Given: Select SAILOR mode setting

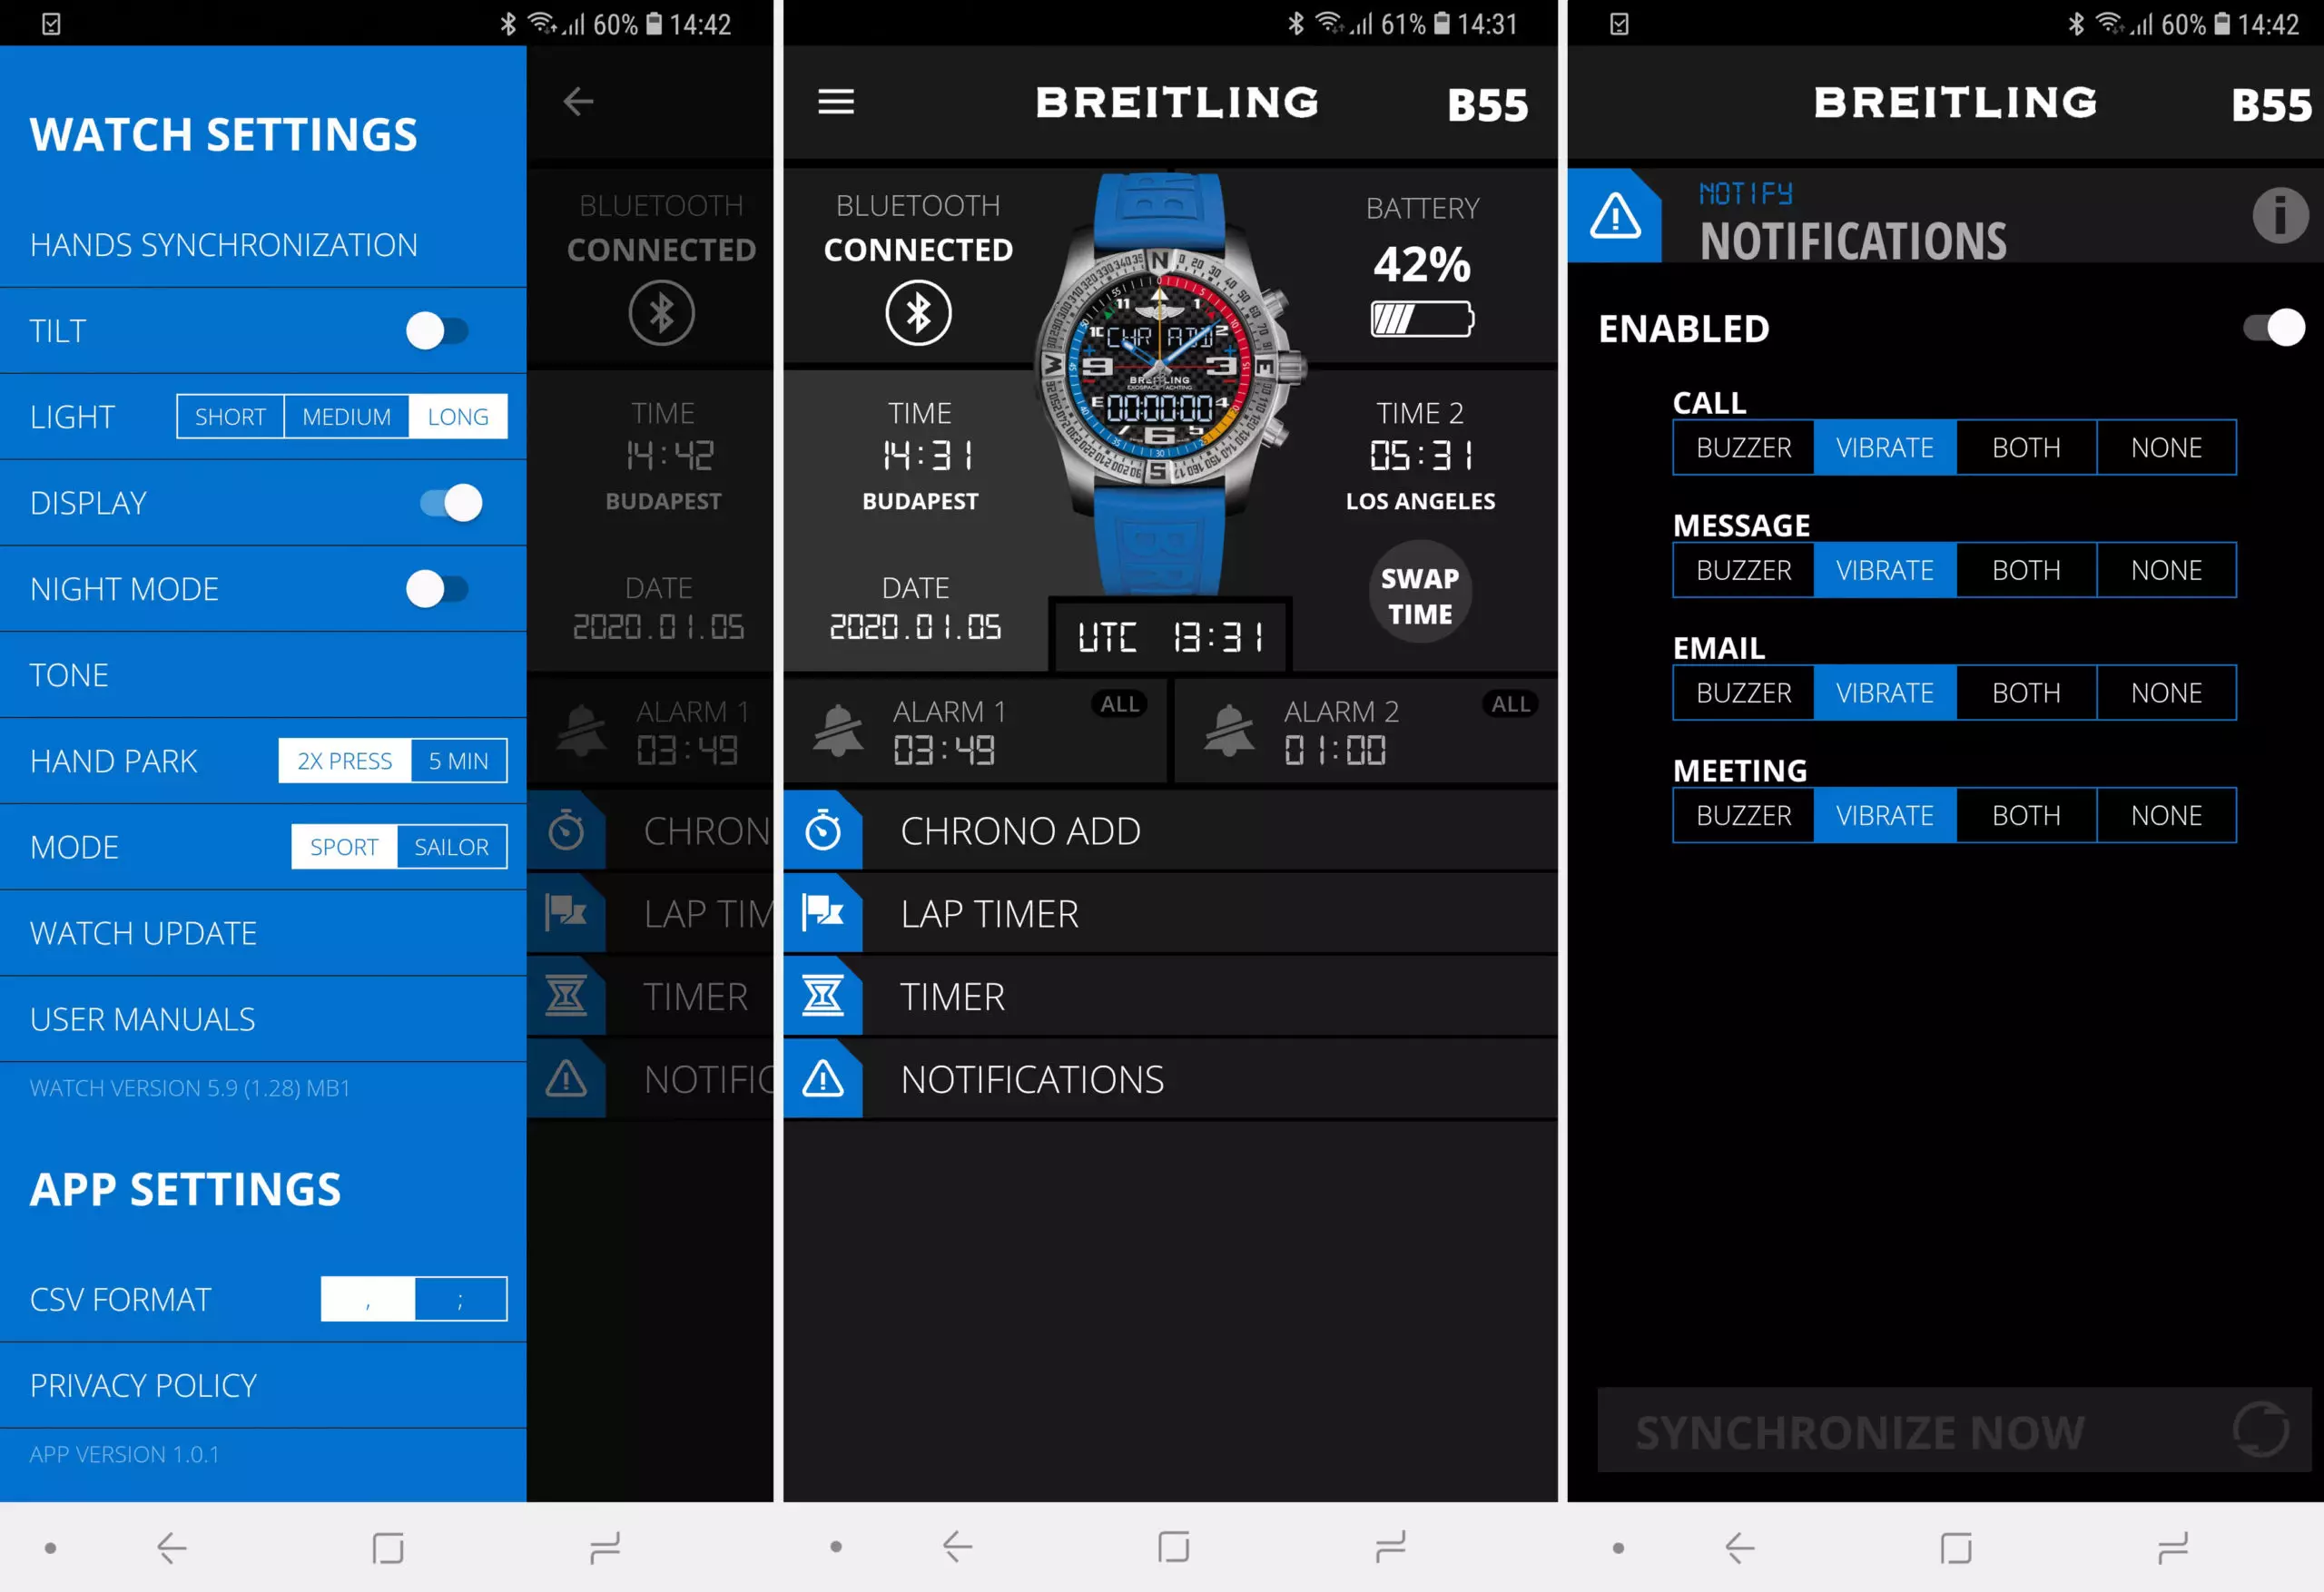Looking at the screenshot, I should point(450,845).
